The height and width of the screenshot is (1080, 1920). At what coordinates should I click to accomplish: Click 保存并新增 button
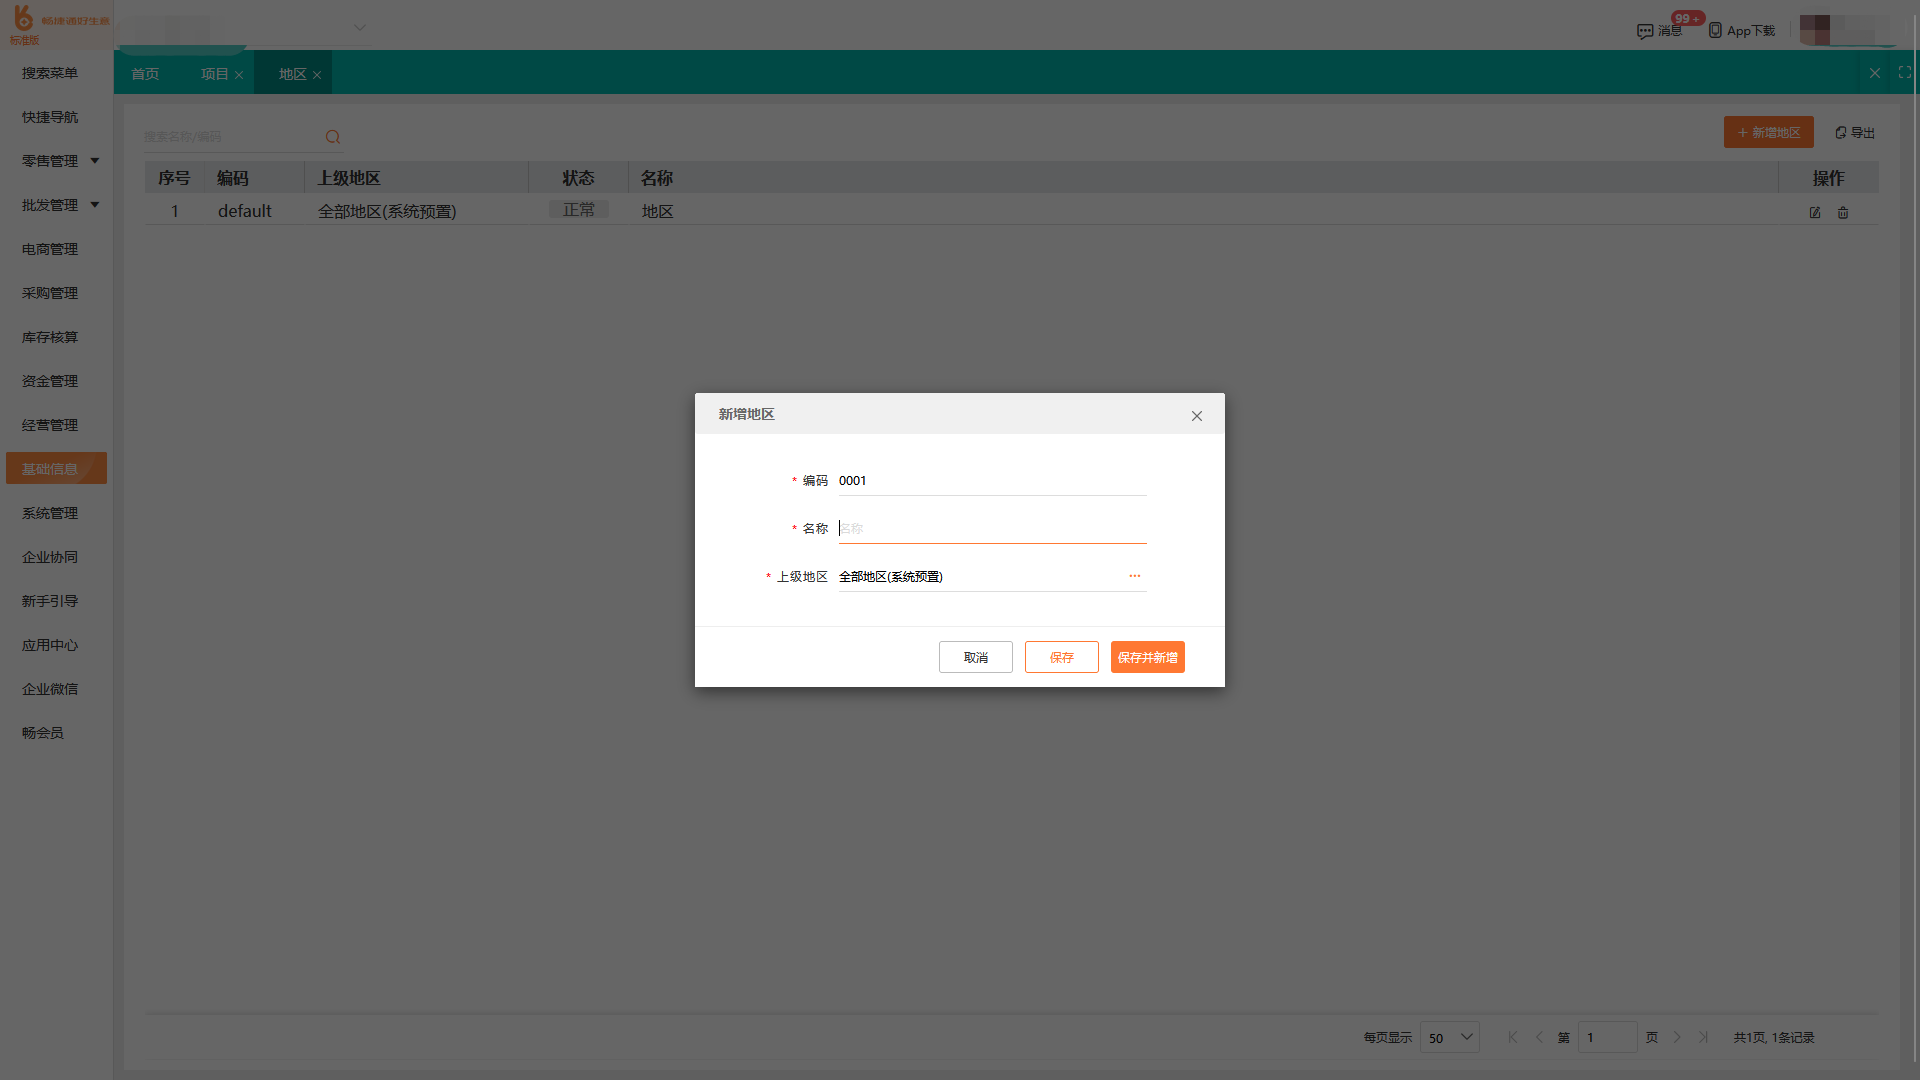pos(1147,657)
